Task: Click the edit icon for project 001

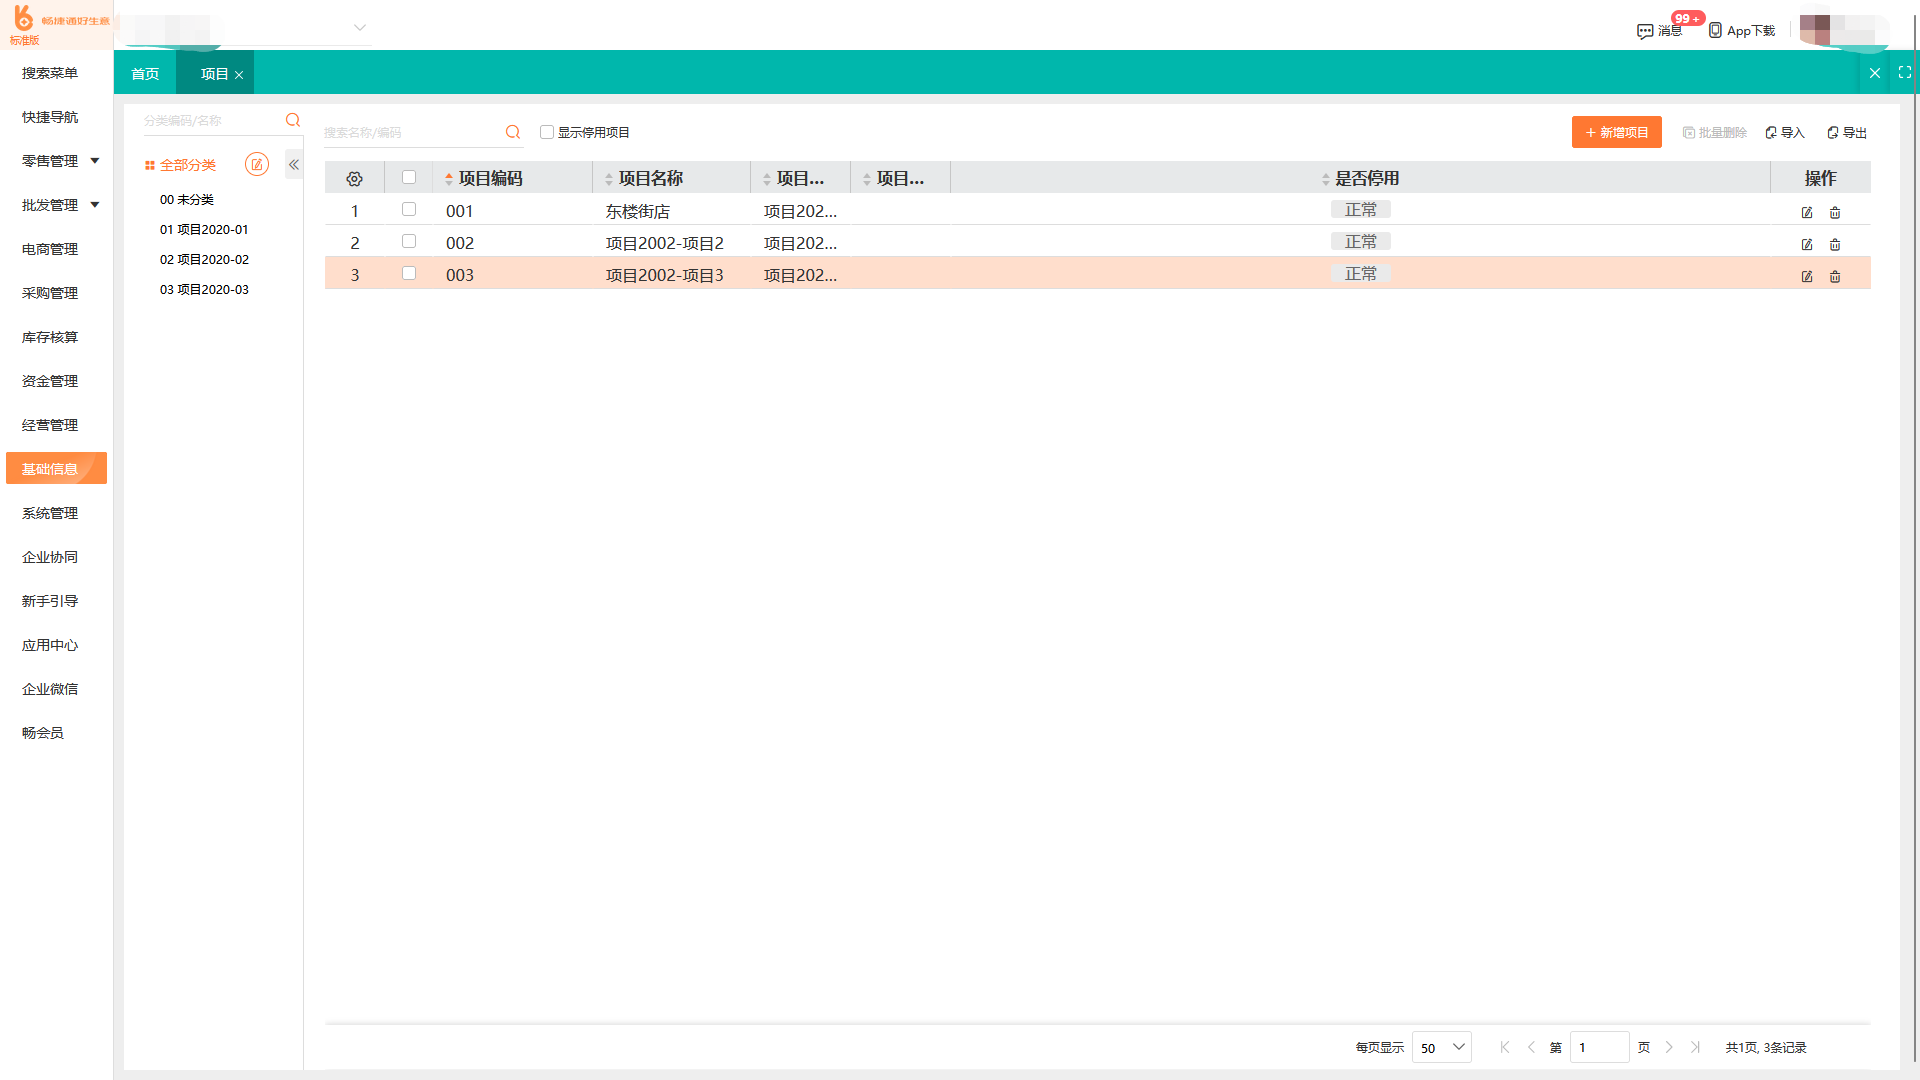Action: (x=1807, y=211)
